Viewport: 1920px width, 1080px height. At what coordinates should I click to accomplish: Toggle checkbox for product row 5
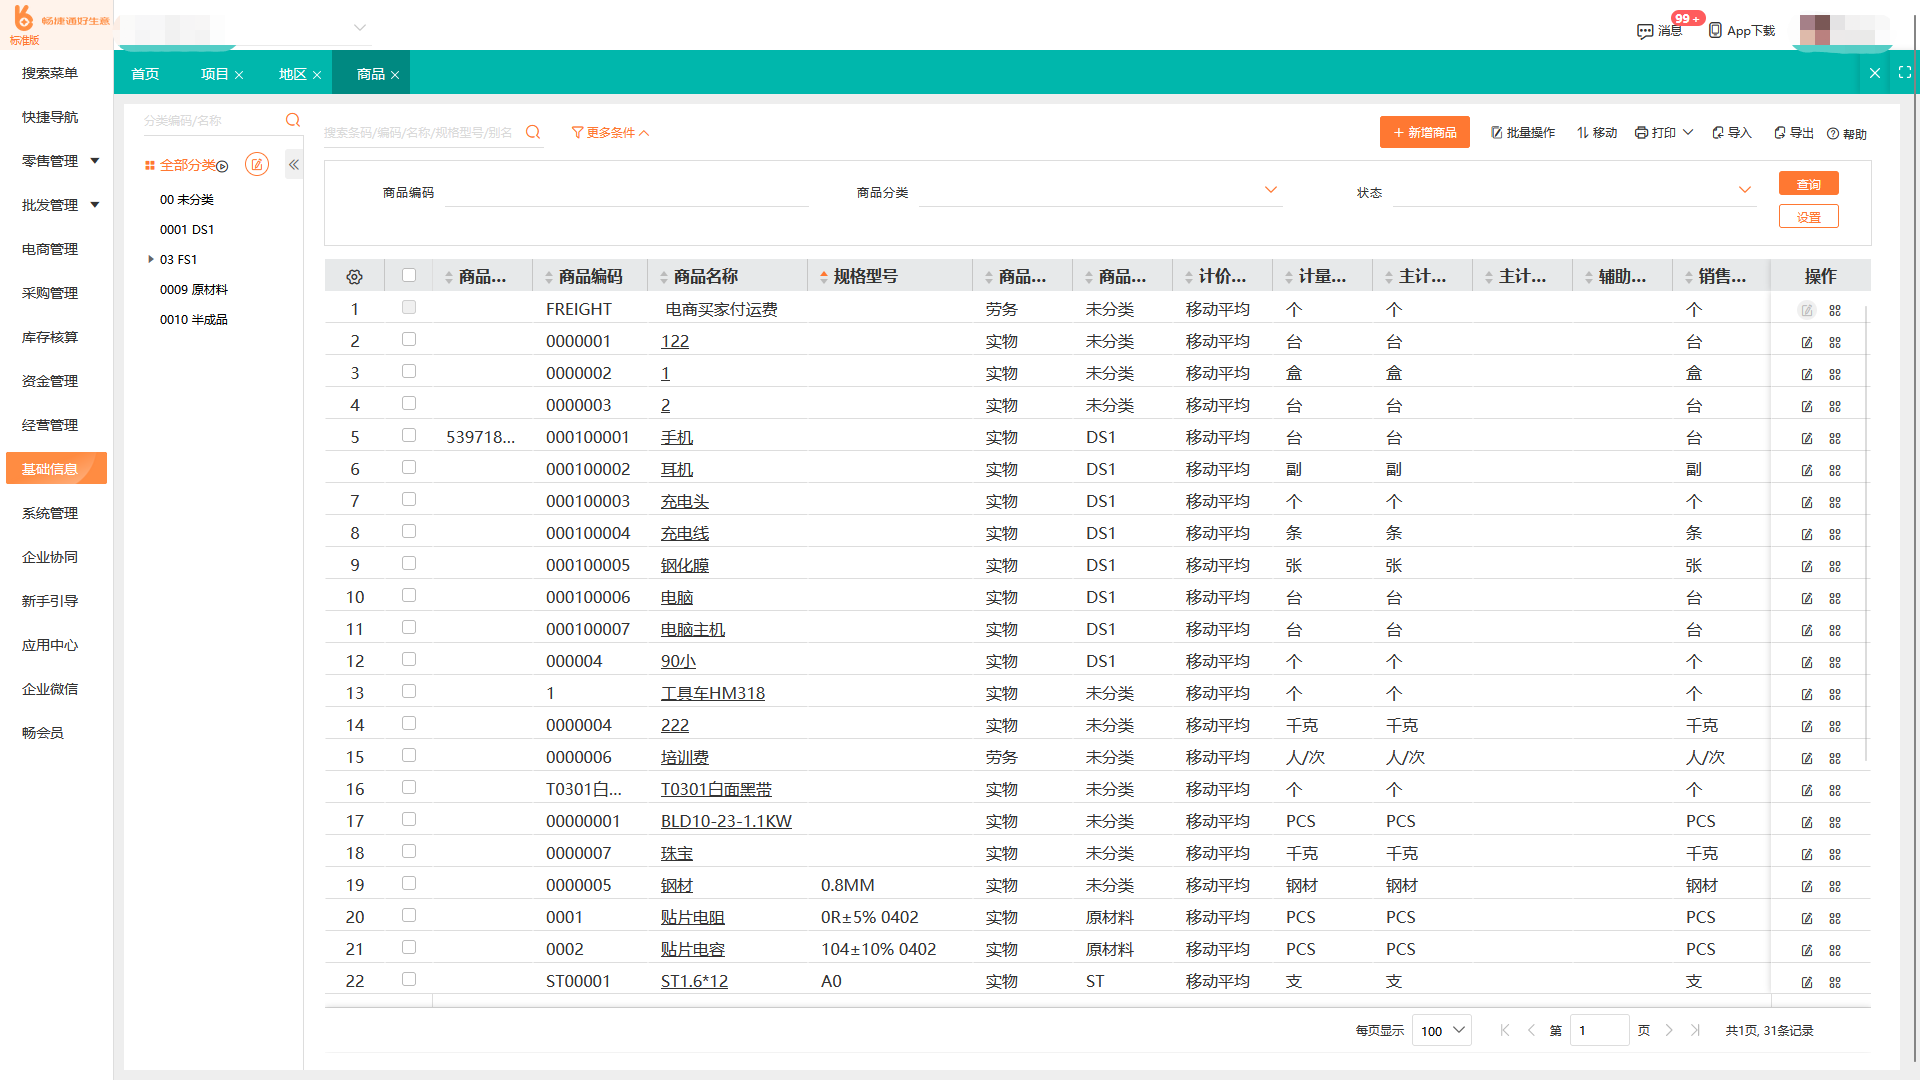[411, 435]
